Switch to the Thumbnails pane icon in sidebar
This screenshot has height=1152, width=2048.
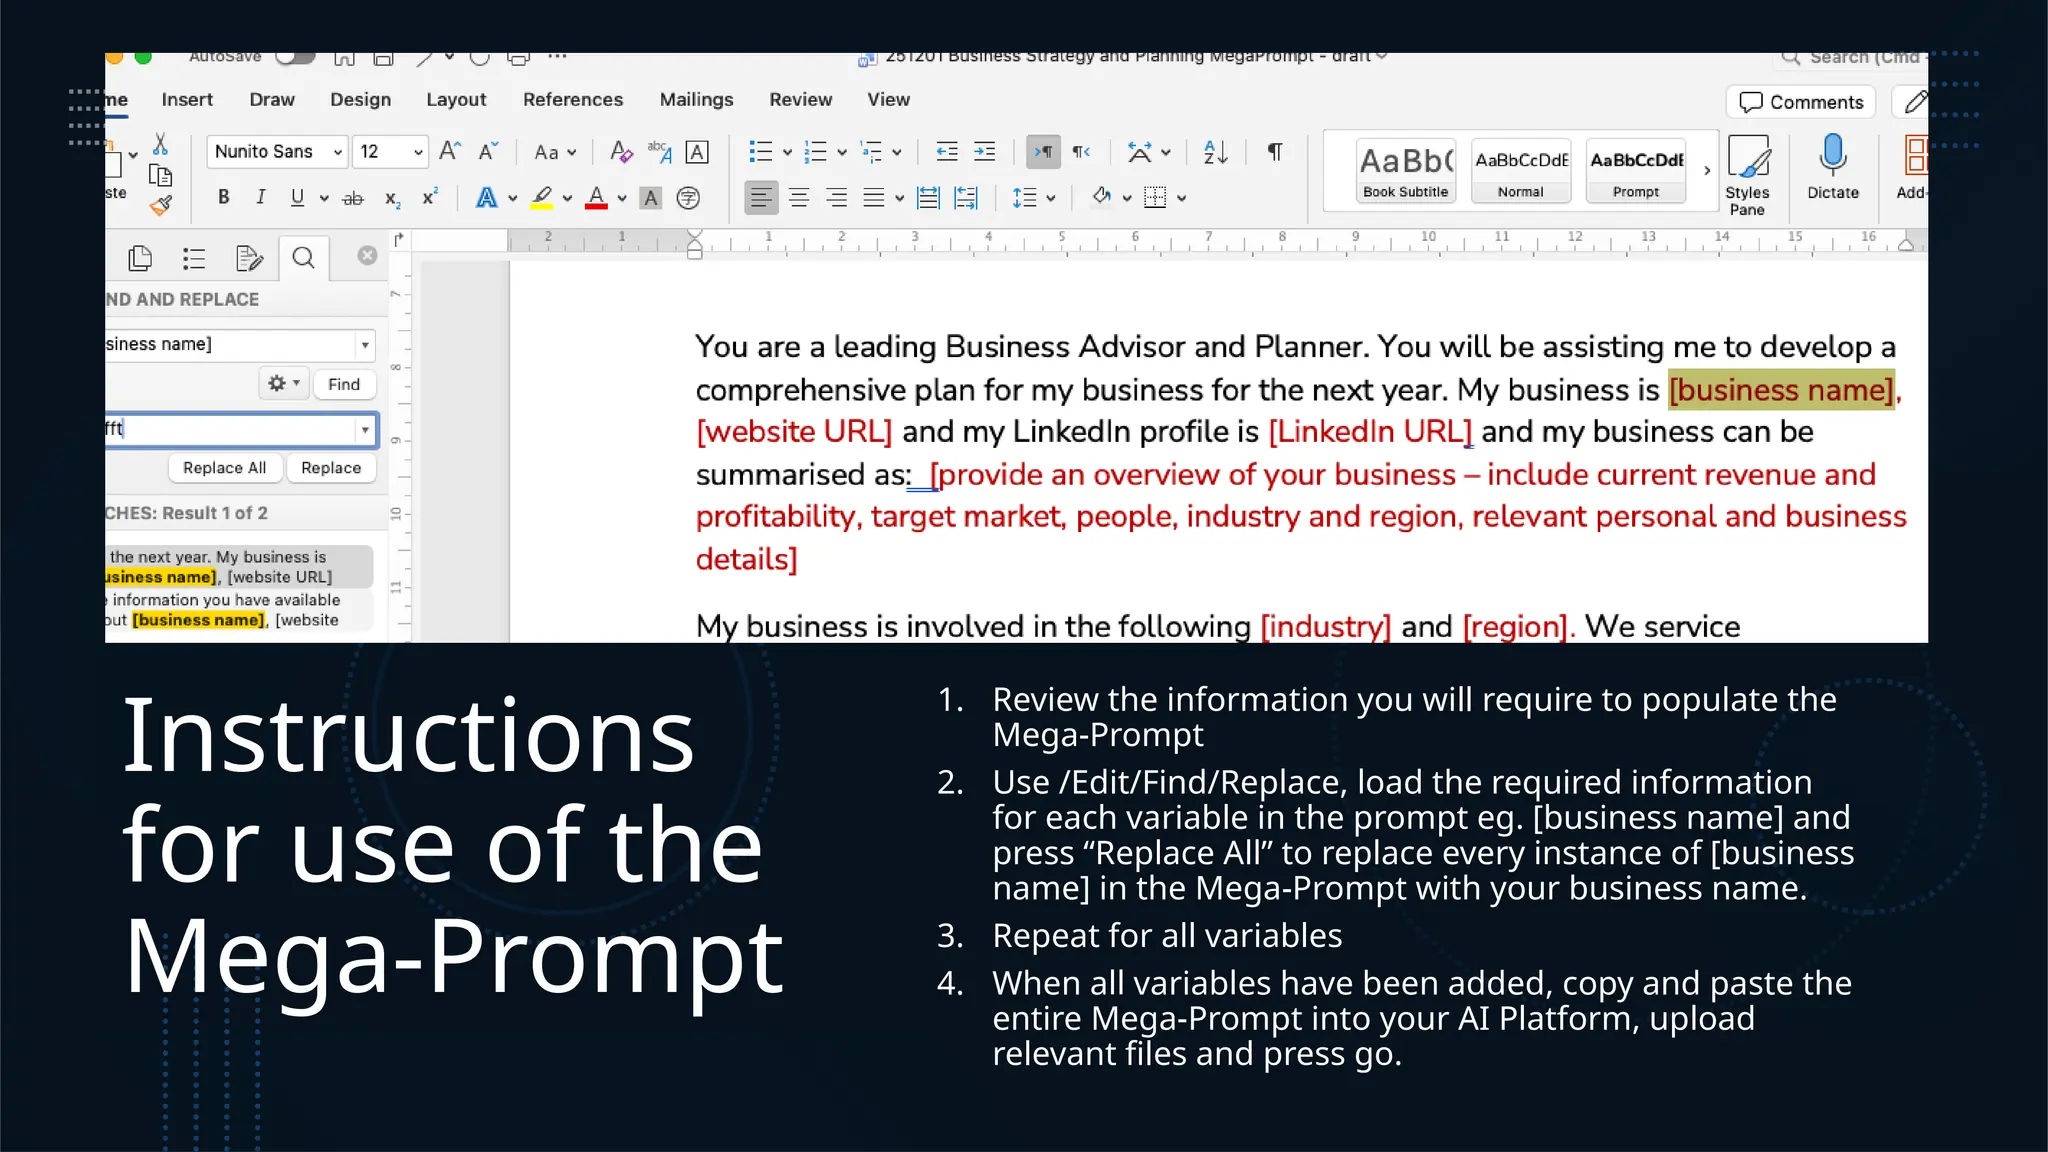pyautogui.click(x=140, y=258)
